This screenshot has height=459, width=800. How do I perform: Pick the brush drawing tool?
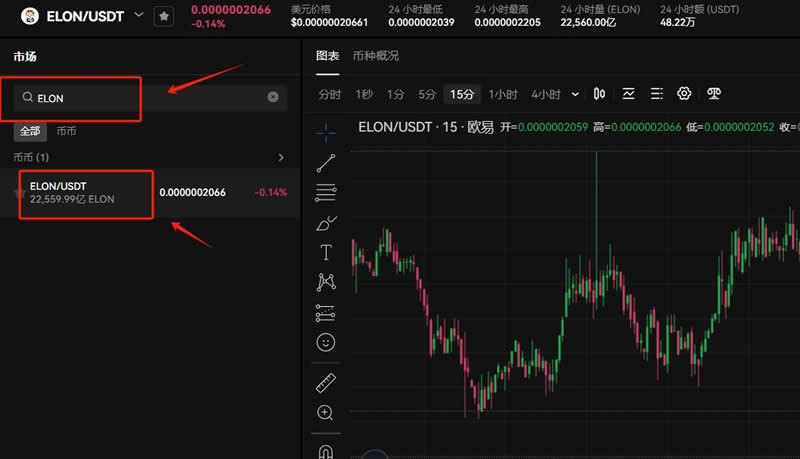tap(326, 222)
